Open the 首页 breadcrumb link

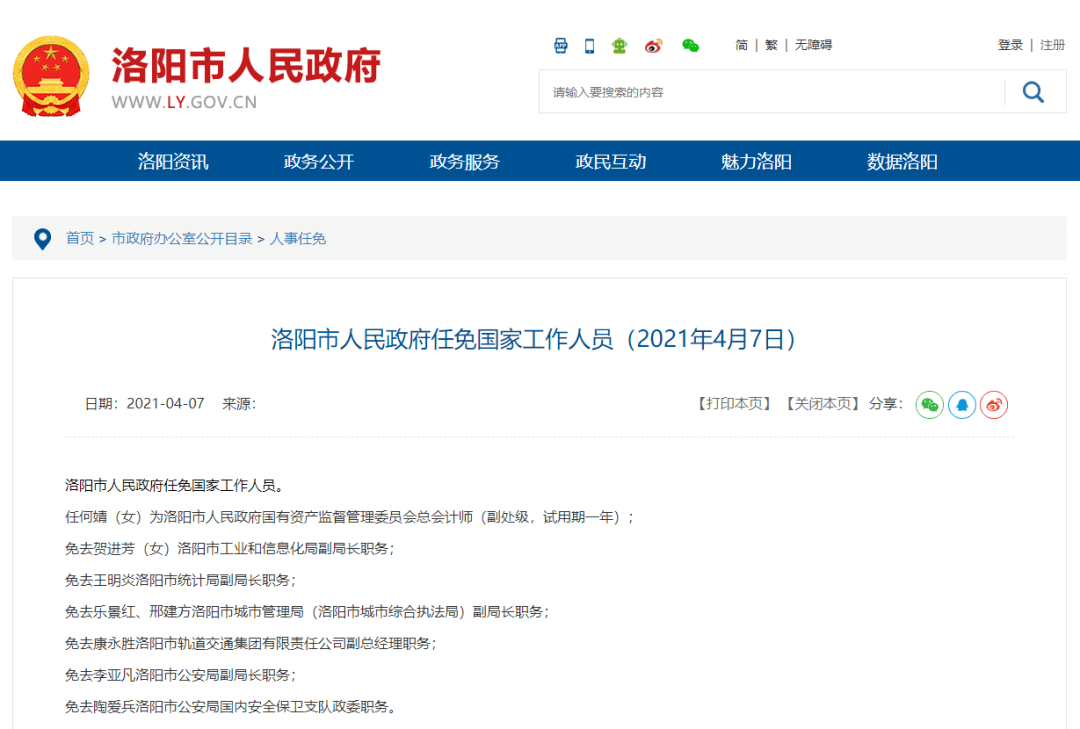(80, 238)
